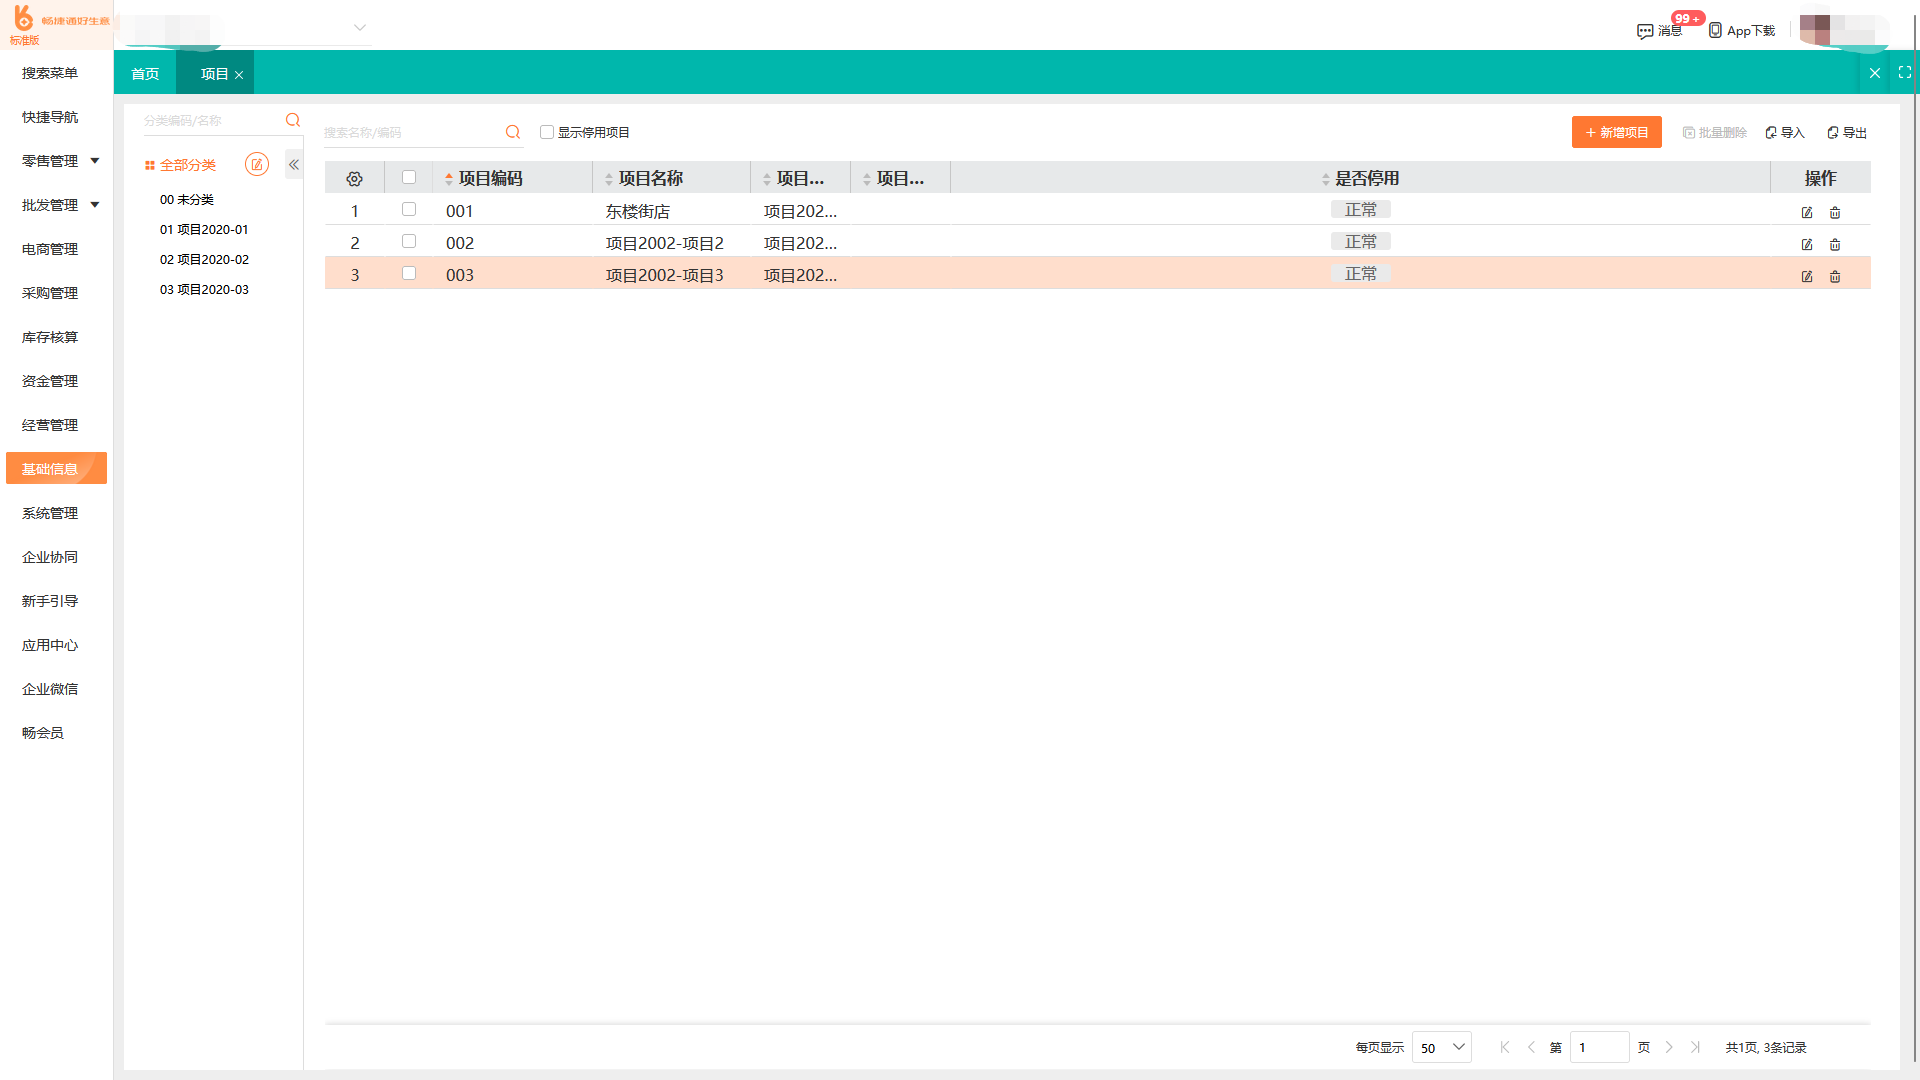Check the checkbox next to project 003
The image size is (1920, 1080).
(409, 273)
